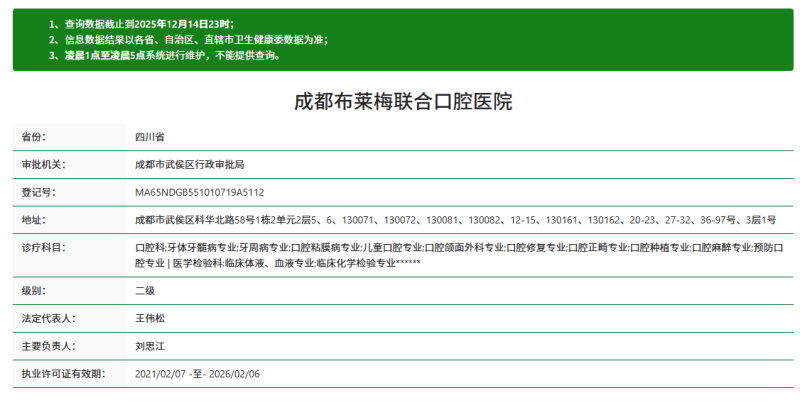Select the 省份 row label

34,136
